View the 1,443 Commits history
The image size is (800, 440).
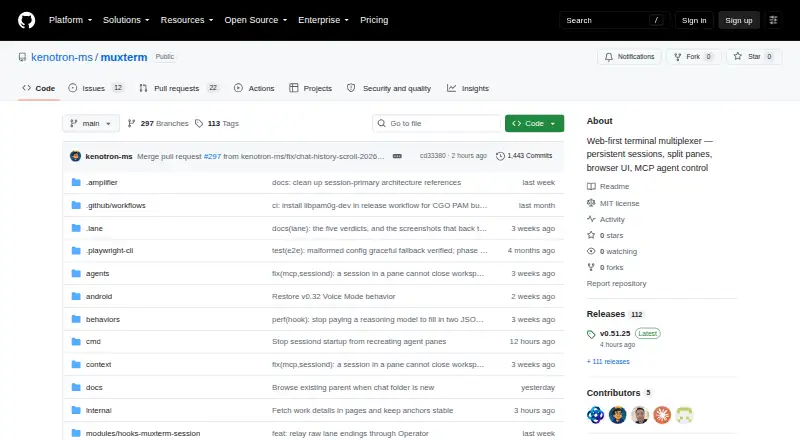tap(524, 156)
